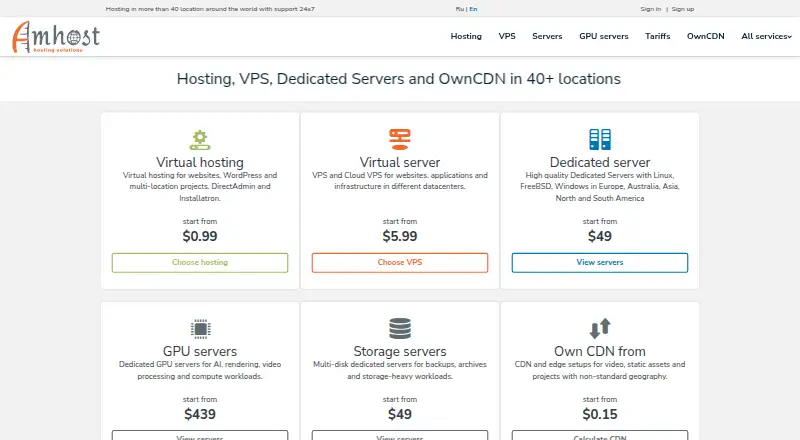The height and width of the screenshot is (440, 800).
Task: Click the Own CDN from heading
Action: click(x=600, y=351)
